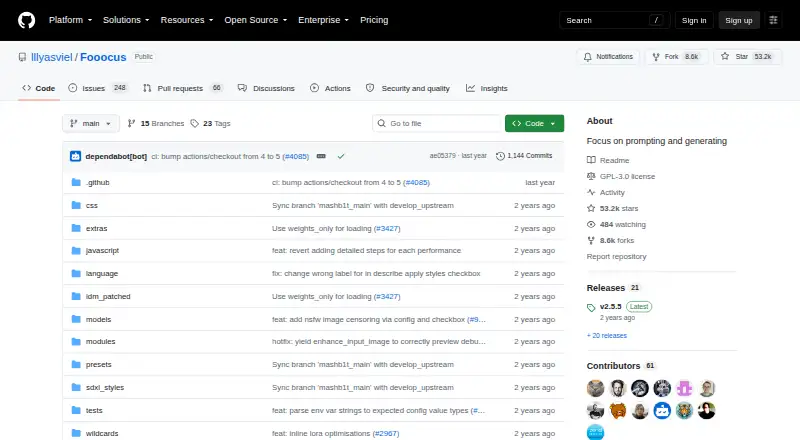Expand the Resources menu

(187, 20)
